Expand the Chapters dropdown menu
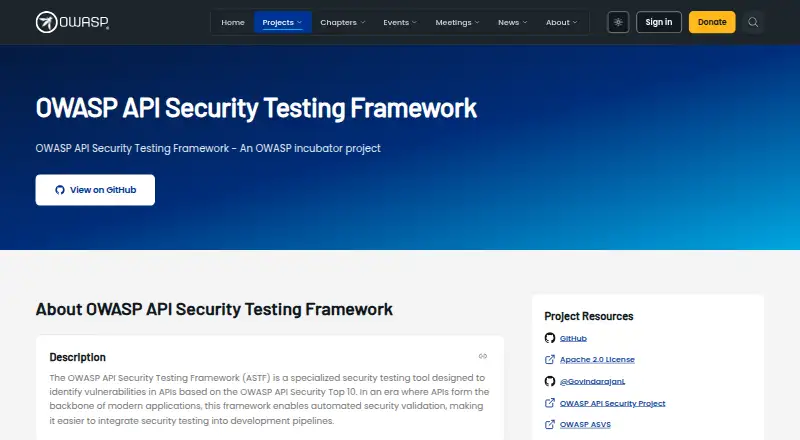This screenshot has height=440, width=800. (343, 22)
